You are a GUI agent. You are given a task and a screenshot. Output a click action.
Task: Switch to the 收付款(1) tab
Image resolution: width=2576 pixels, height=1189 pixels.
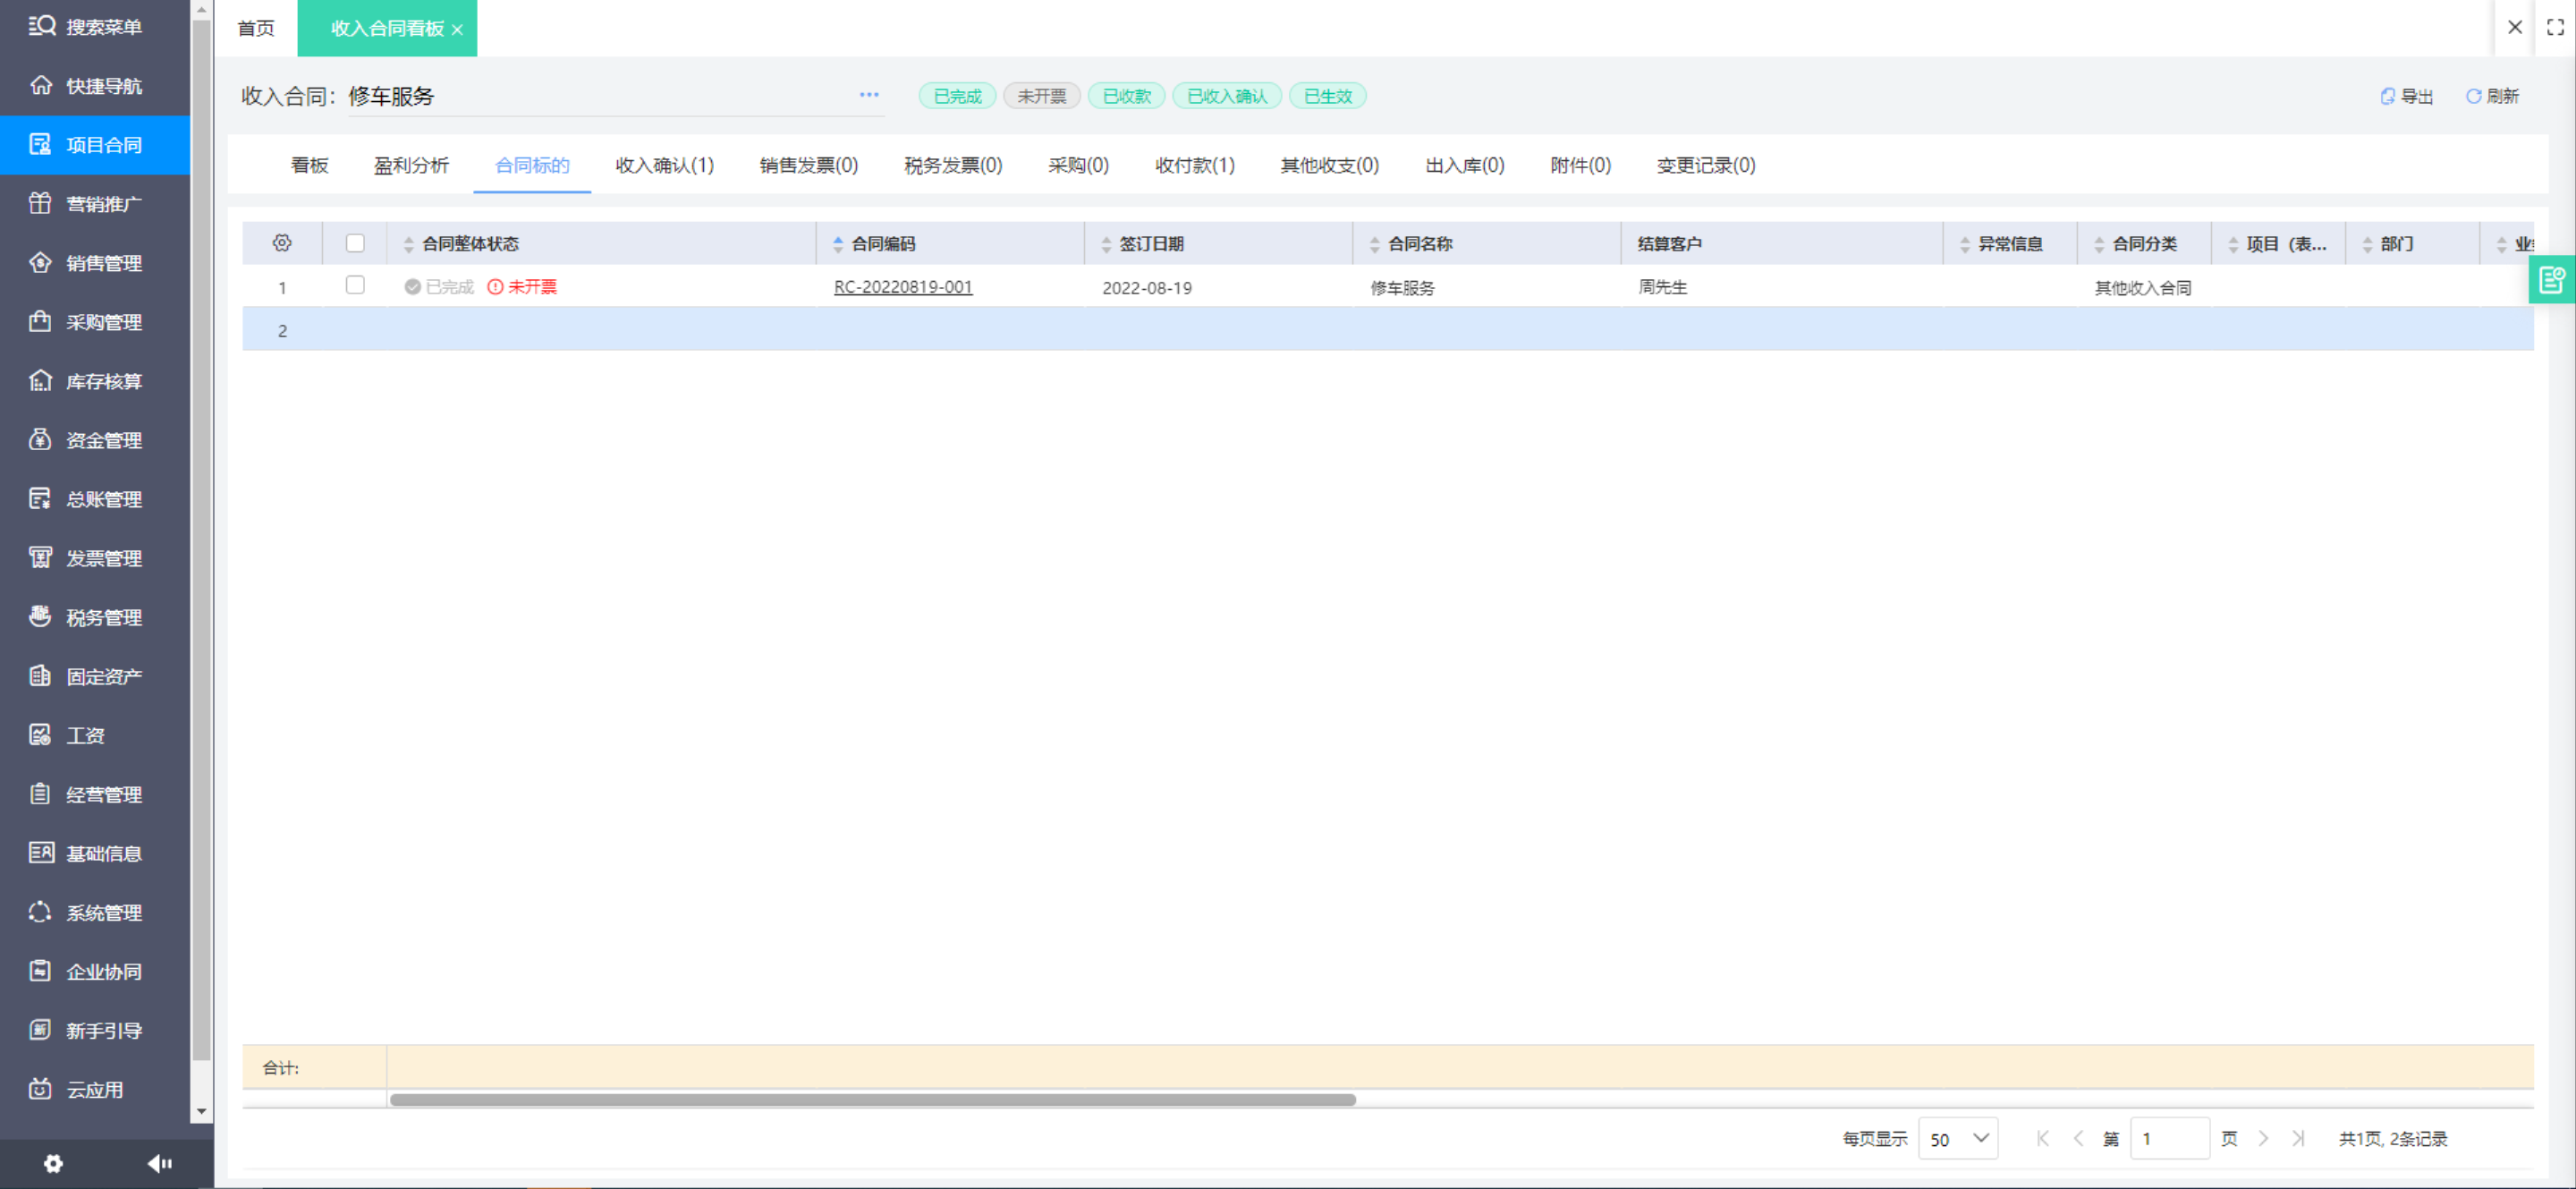click(1192, 165)
